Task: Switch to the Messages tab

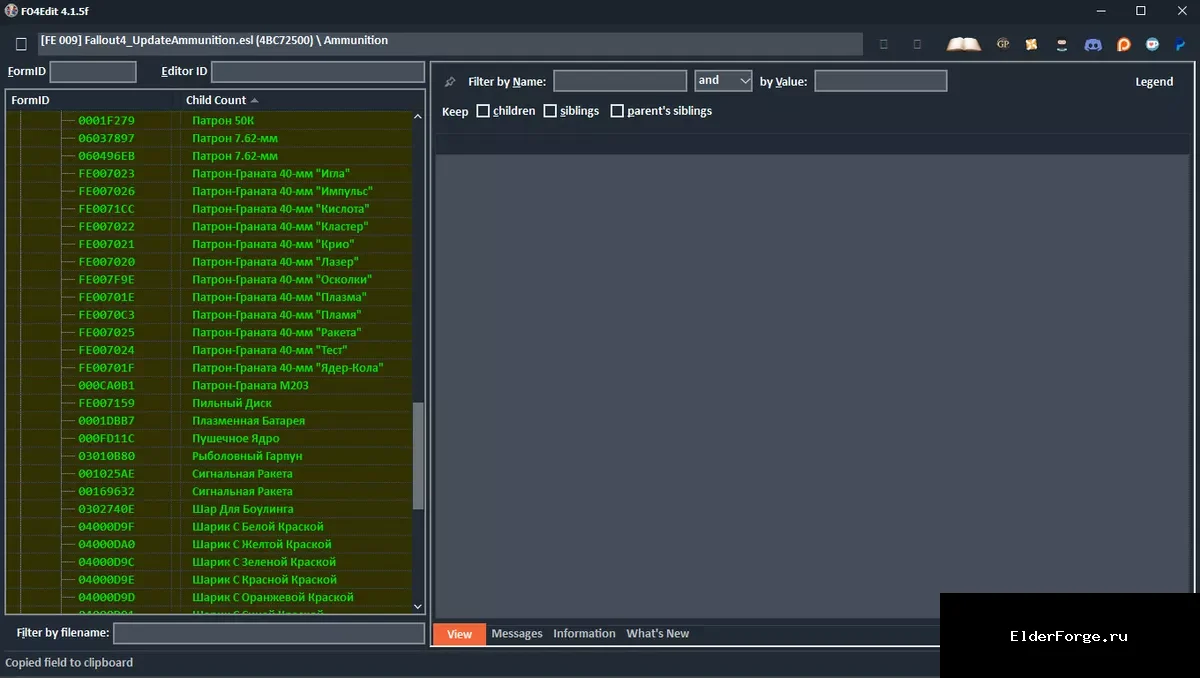Action: (x=517, y=634)
